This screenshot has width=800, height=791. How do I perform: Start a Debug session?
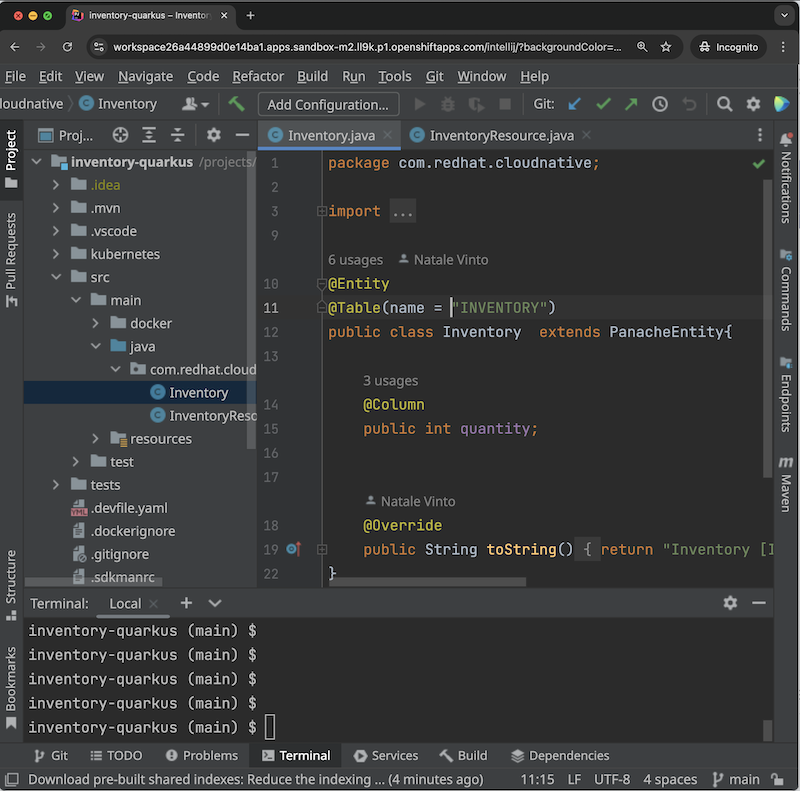point(448,103)
